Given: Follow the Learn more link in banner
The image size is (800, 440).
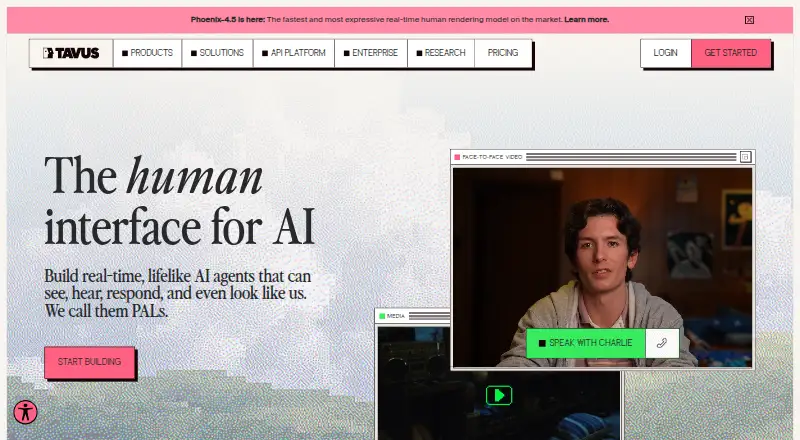Looking at the screenshot, I should point(587,20).
